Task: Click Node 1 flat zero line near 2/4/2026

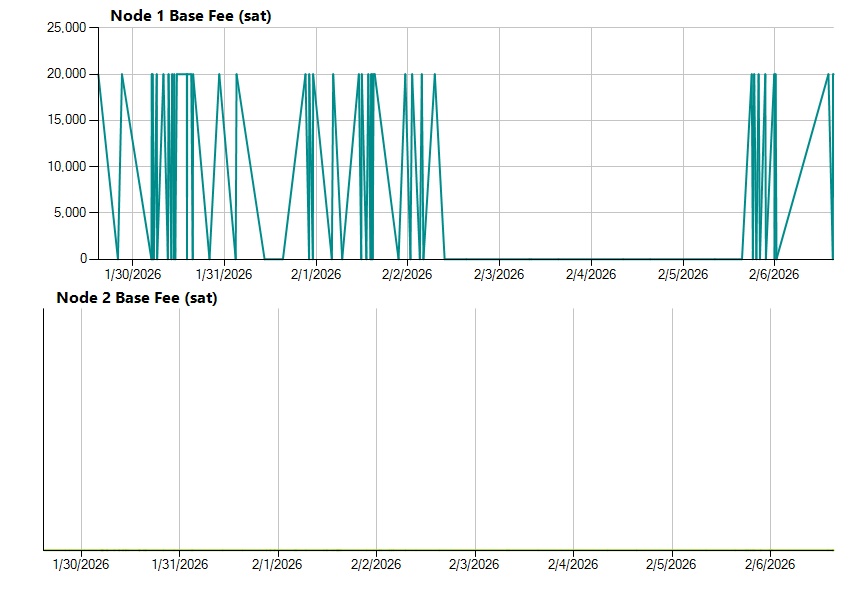Action: [x=591, y=258]
